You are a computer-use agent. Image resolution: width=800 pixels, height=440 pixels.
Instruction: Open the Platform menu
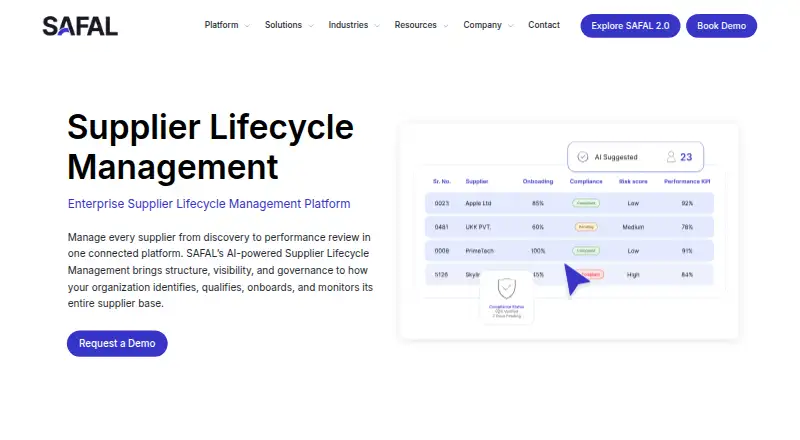pos(221,25)
